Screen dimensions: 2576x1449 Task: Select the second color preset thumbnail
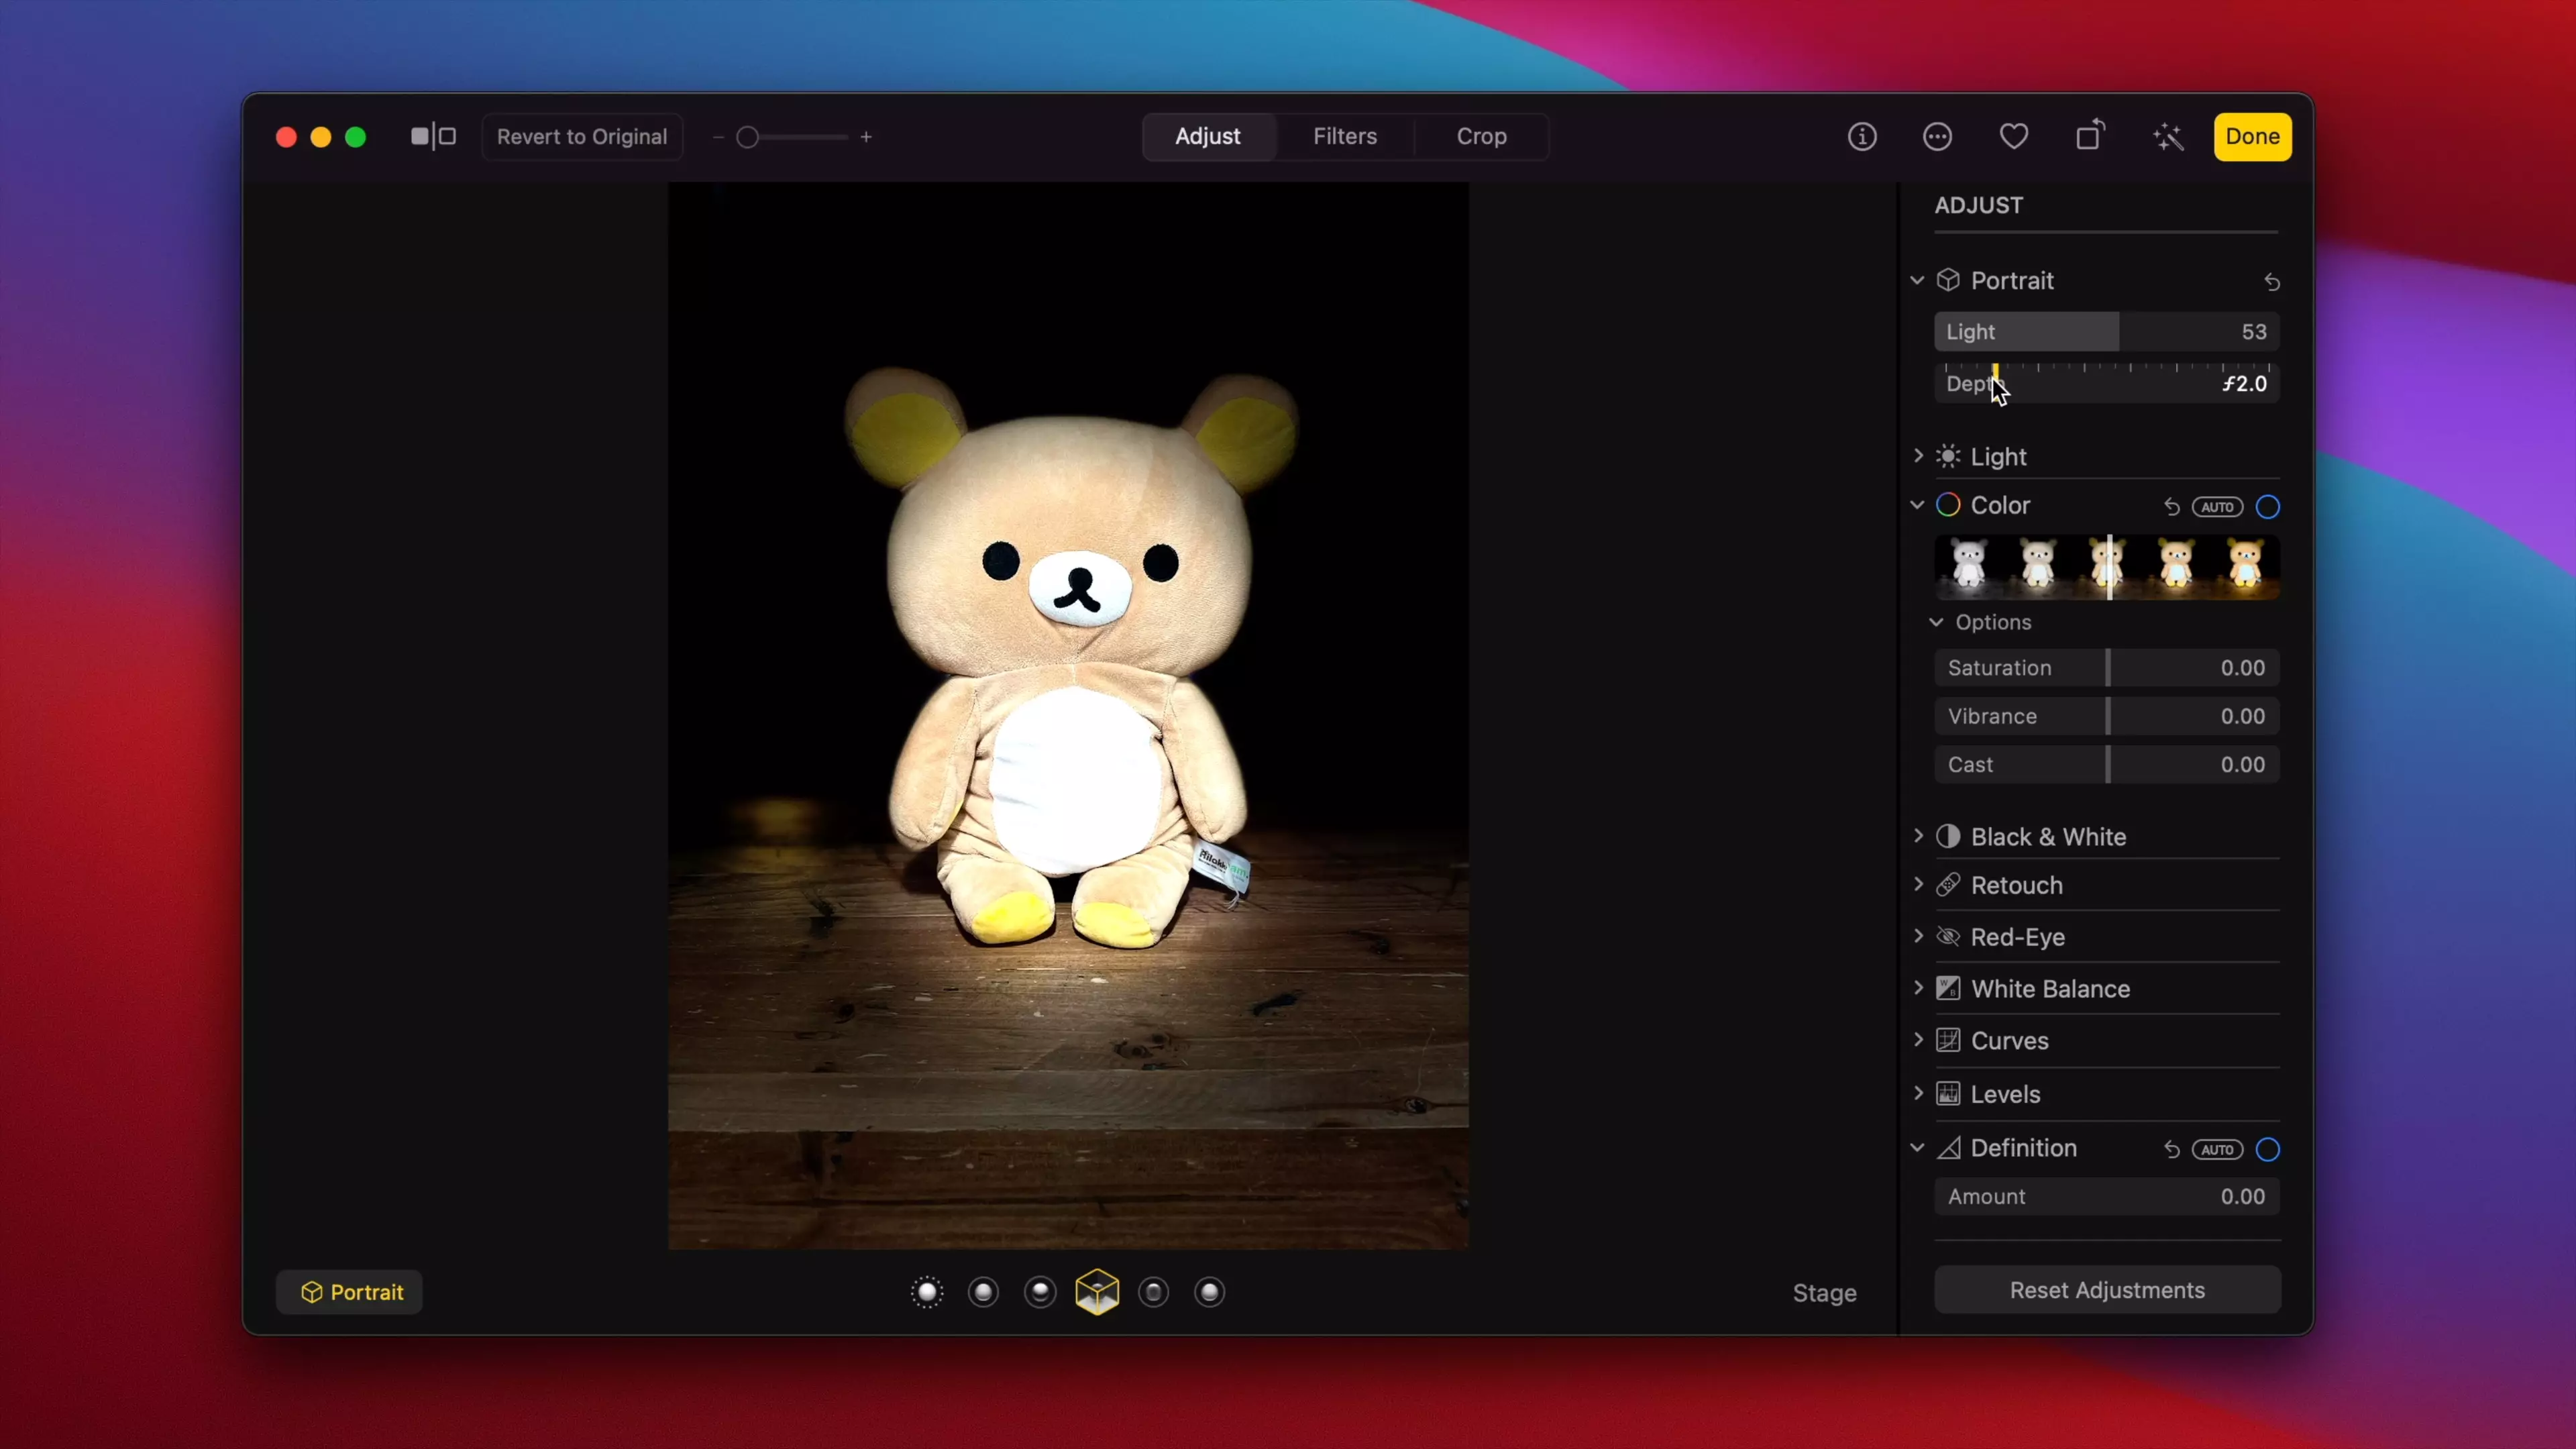2037,564
